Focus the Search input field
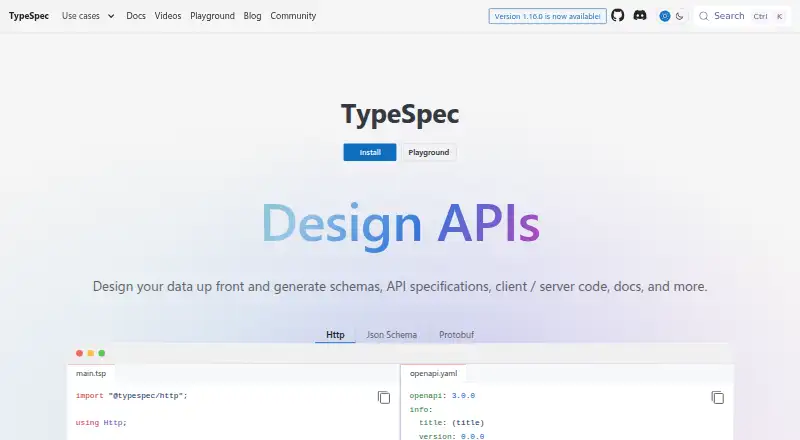 pyautogui.click(x=742, y=16)
